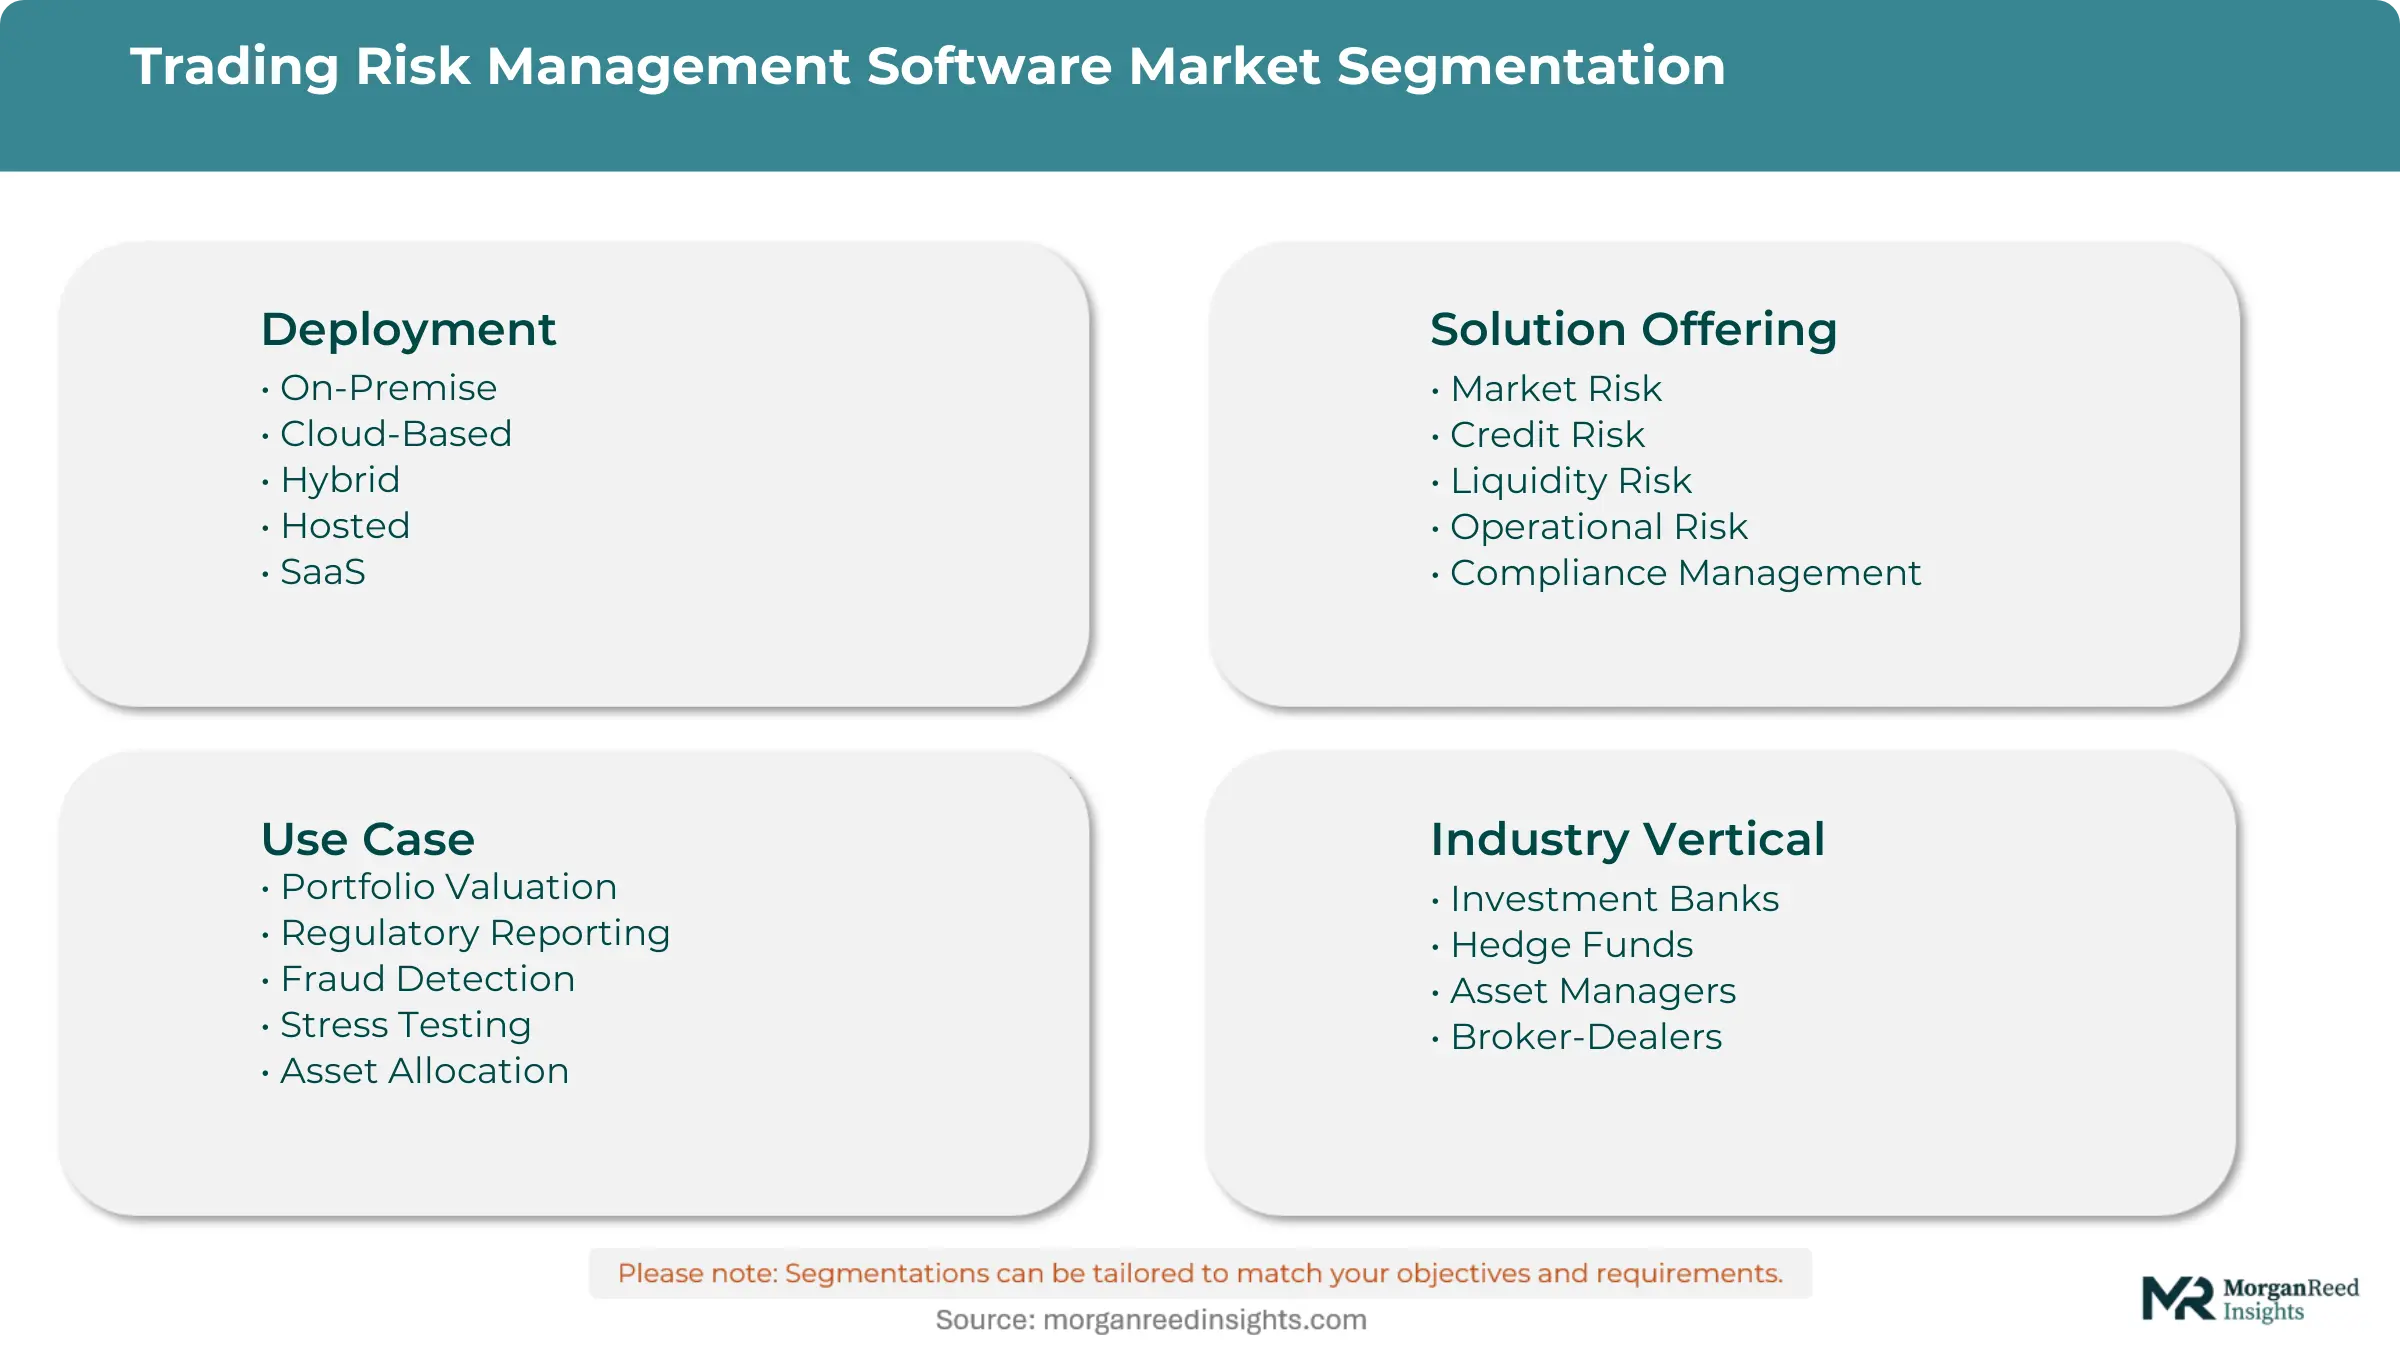Select the SaaS deployment option
The height and width of the screenshot is (1350, 2400).
click(x=322, y=573)
